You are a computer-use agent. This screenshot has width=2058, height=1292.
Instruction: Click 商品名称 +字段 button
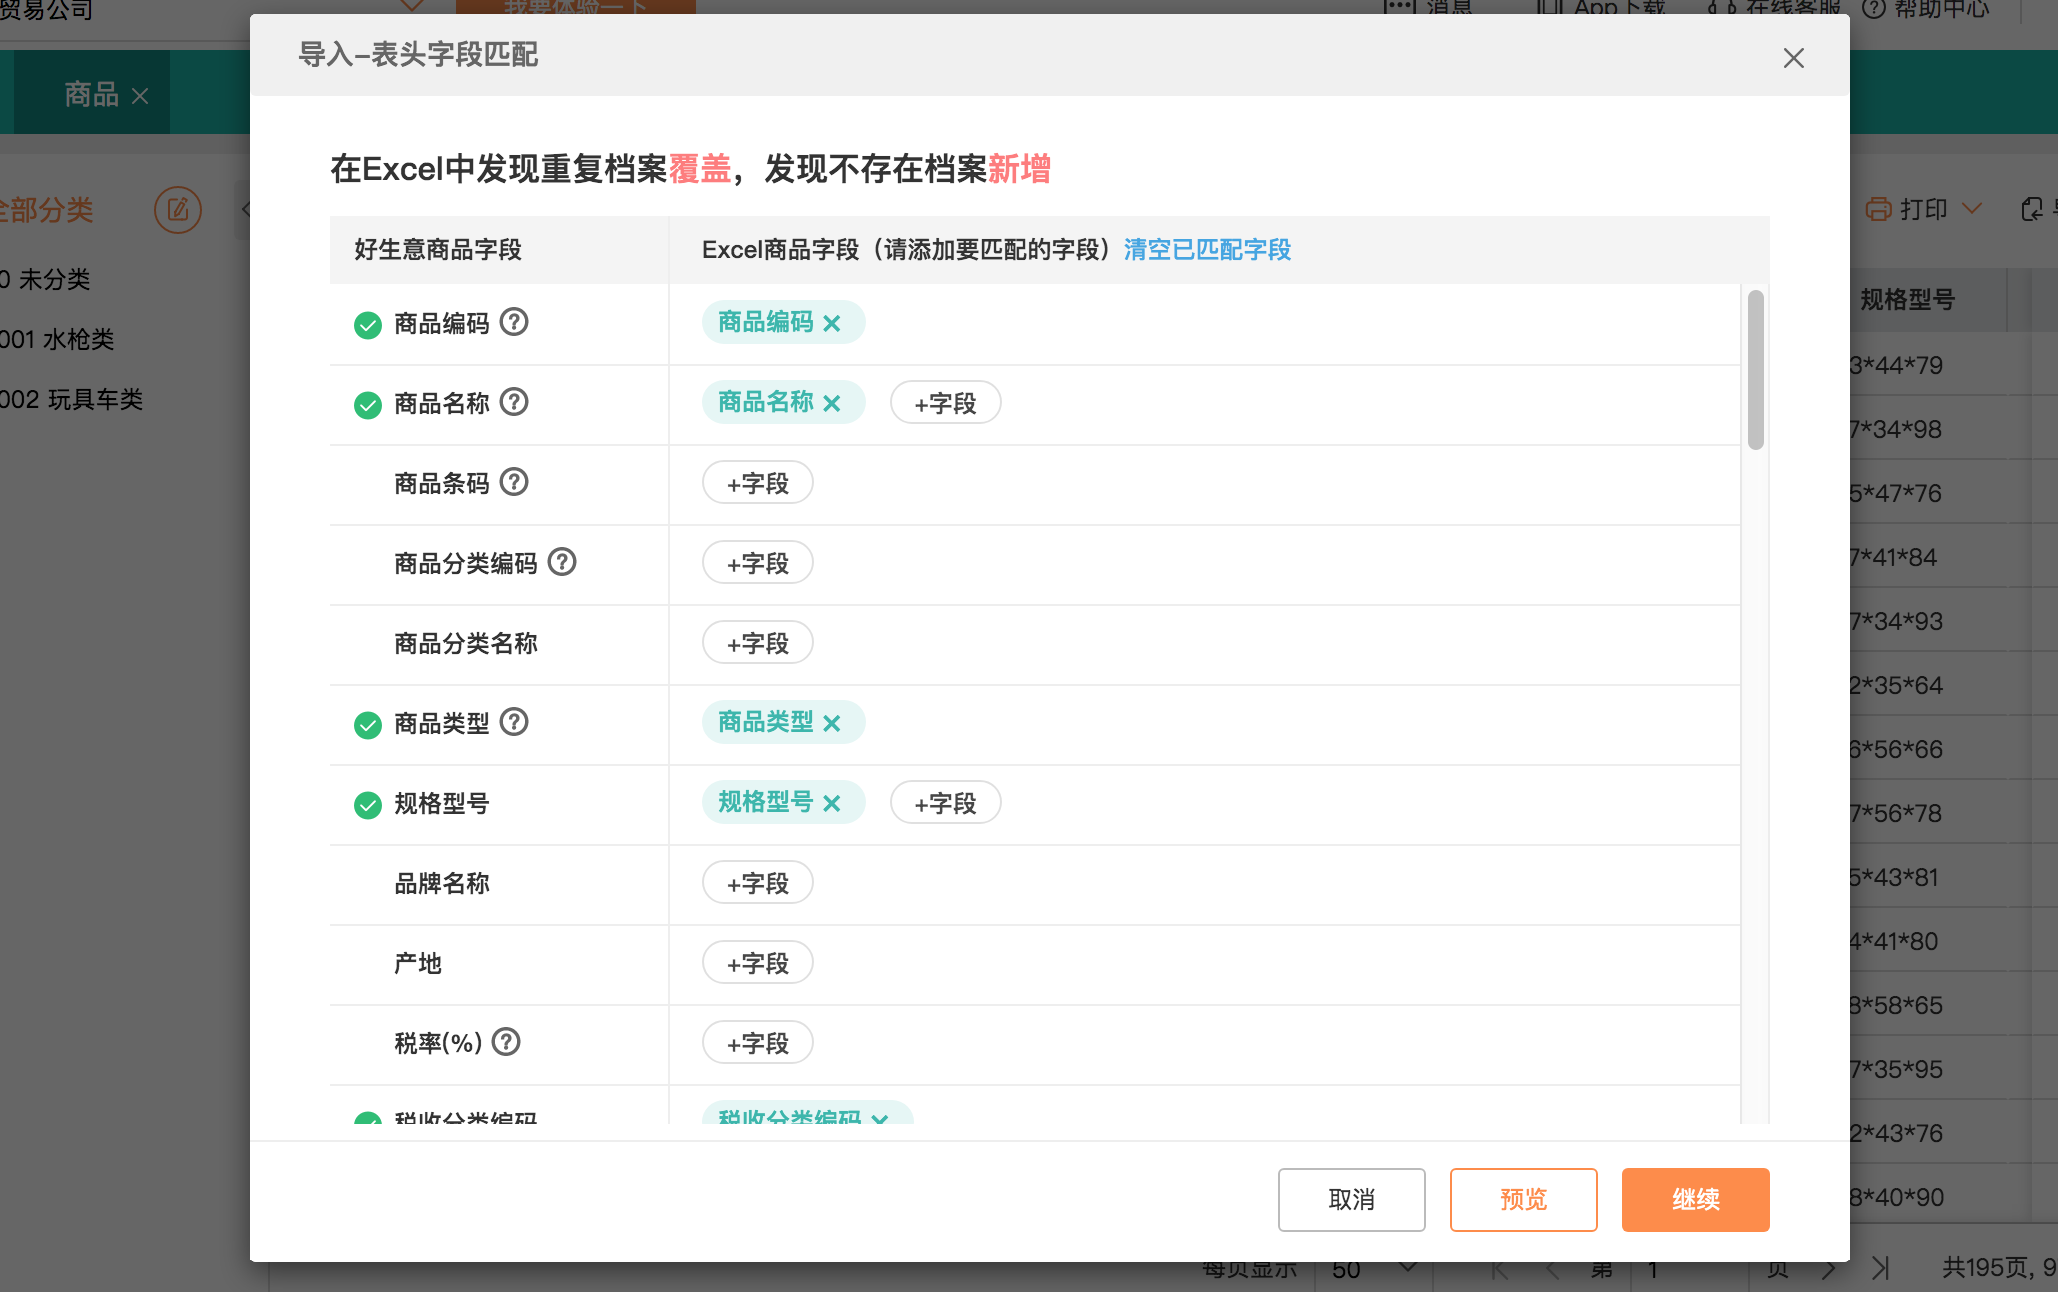943,402
